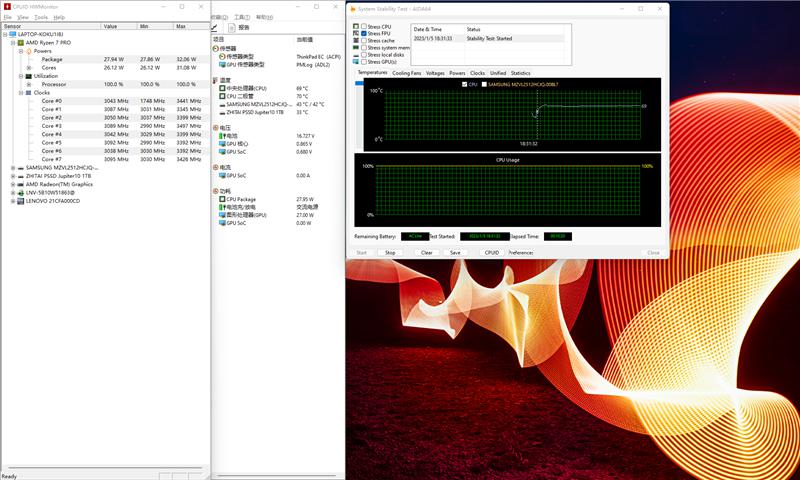
Task: Uncheck the Stress FPU option
Action: tap(363, 33)
